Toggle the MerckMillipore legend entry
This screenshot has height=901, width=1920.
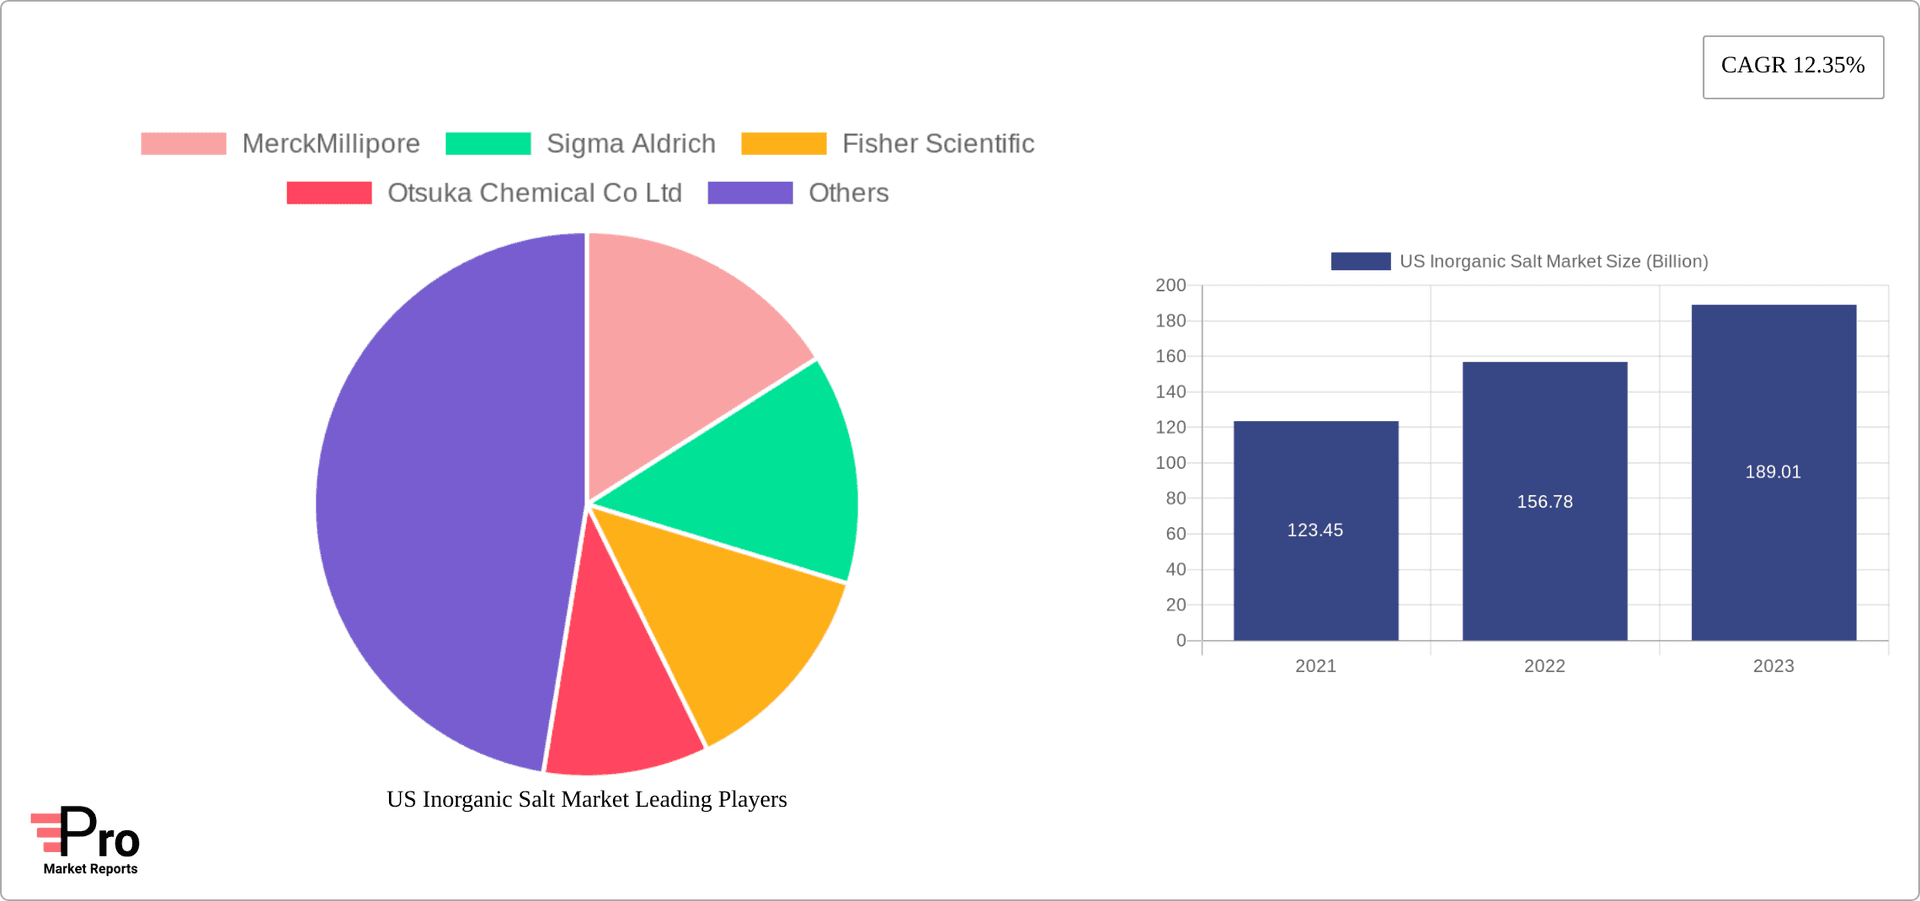(332, 143)
